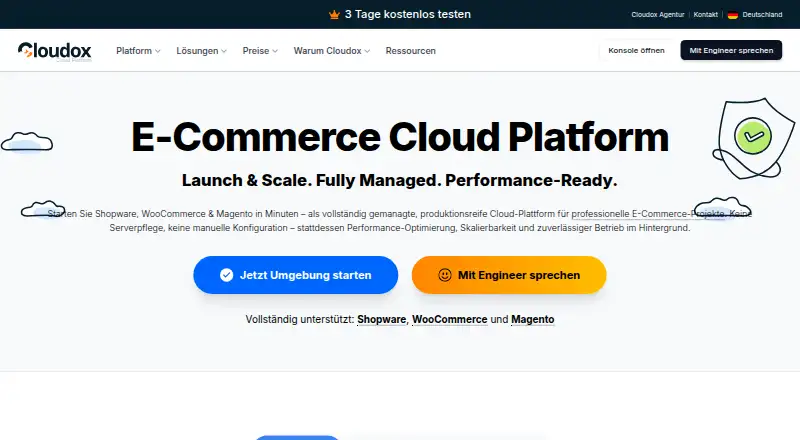This screenshot has height=440, width=800.
Task: Click 3 Tage kostenlos testen banner
Action: click(399, 14)
